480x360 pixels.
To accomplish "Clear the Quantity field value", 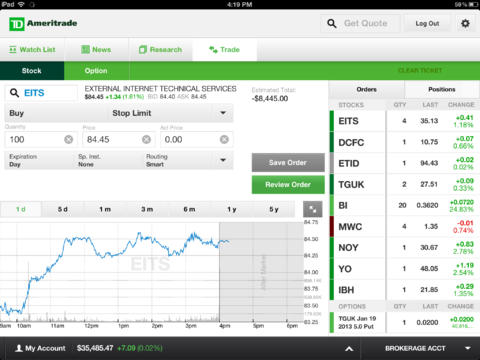I will click(x=69, y=139).
